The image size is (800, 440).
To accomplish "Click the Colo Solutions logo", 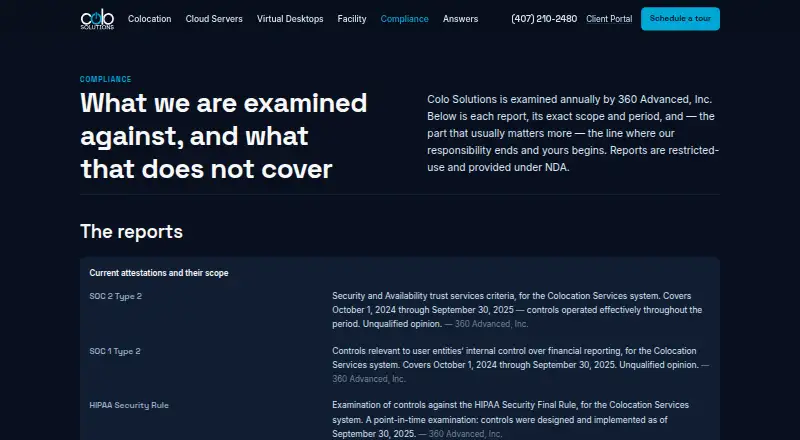I will [97, 19].
